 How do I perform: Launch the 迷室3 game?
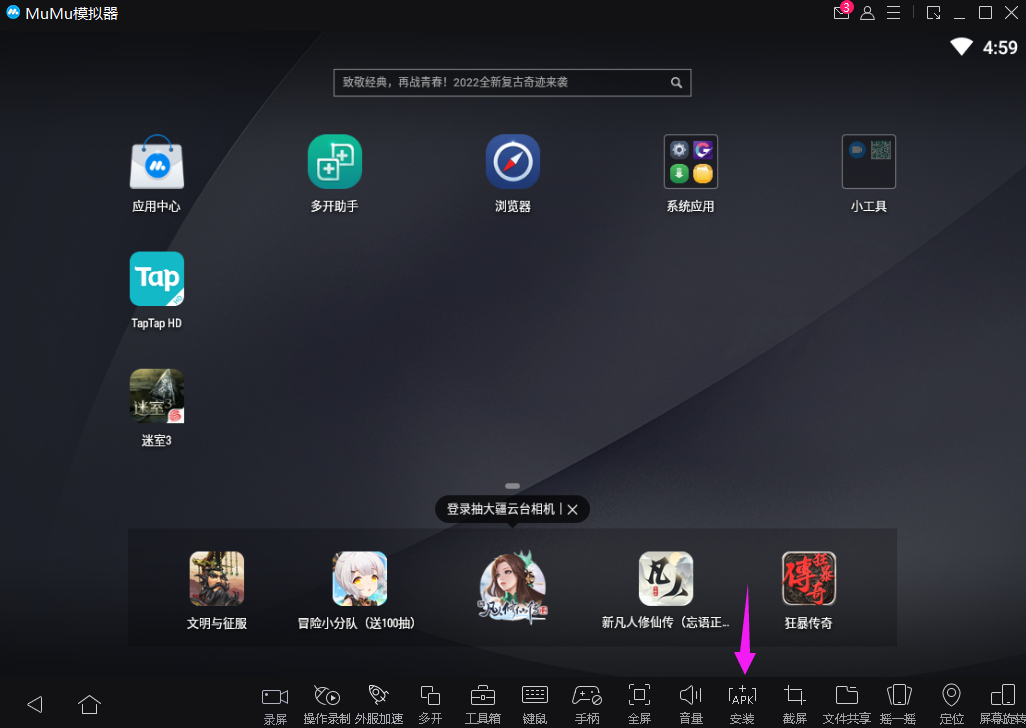pyautogui.click(x=157, y=396)
